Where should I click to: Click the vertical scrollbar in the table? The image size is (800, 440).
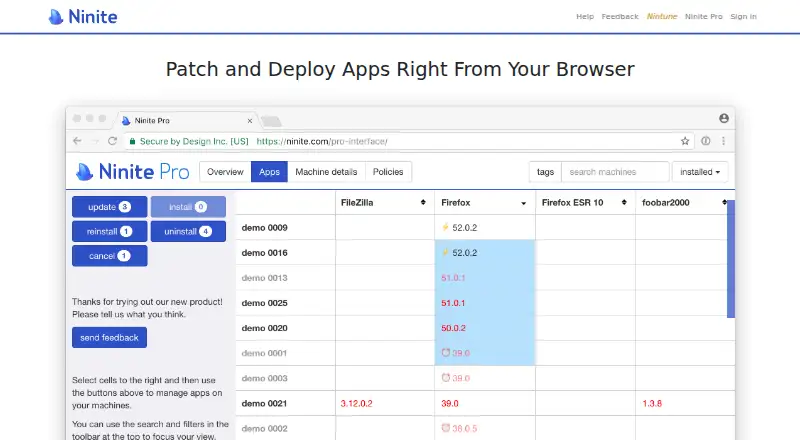(x=731, y=259)
